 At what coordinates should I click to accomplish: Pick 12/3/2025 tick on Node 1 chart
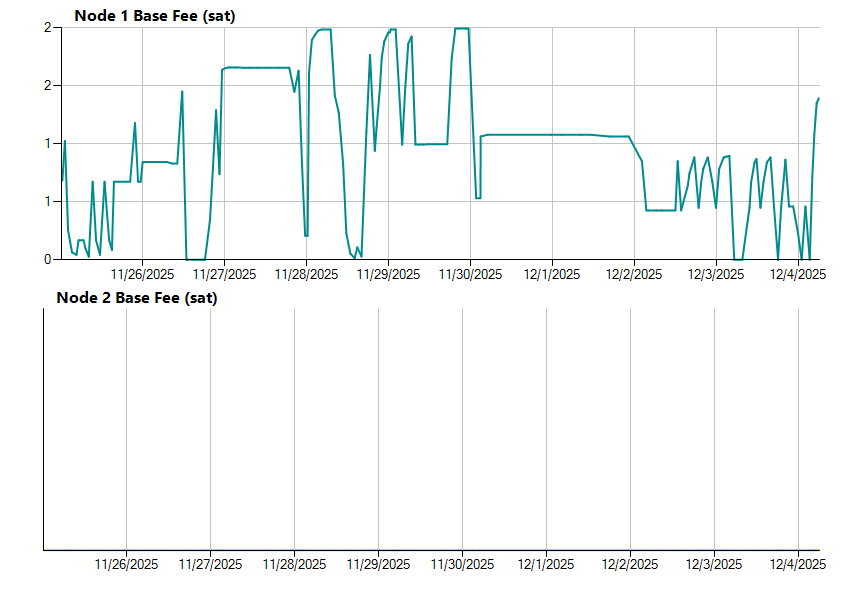(714, 273)
